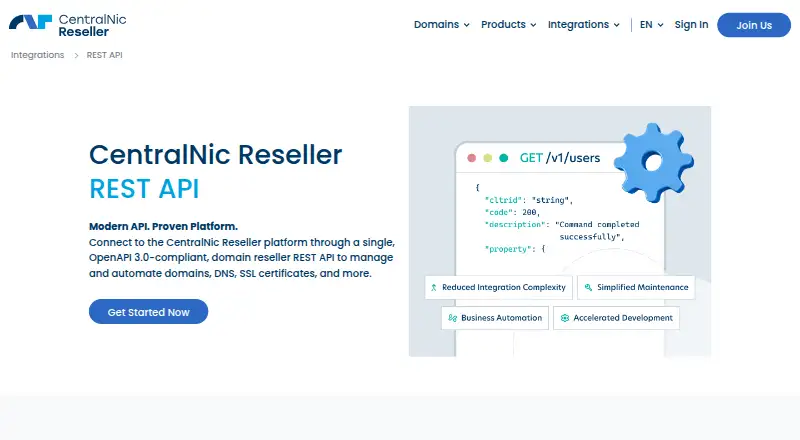
Task: Select the Accelerated Development label
Action: click(623, 318)
